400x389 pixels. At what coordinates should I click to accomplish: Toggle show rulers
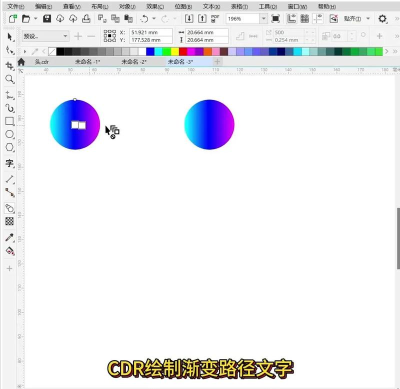coord(292,19)
